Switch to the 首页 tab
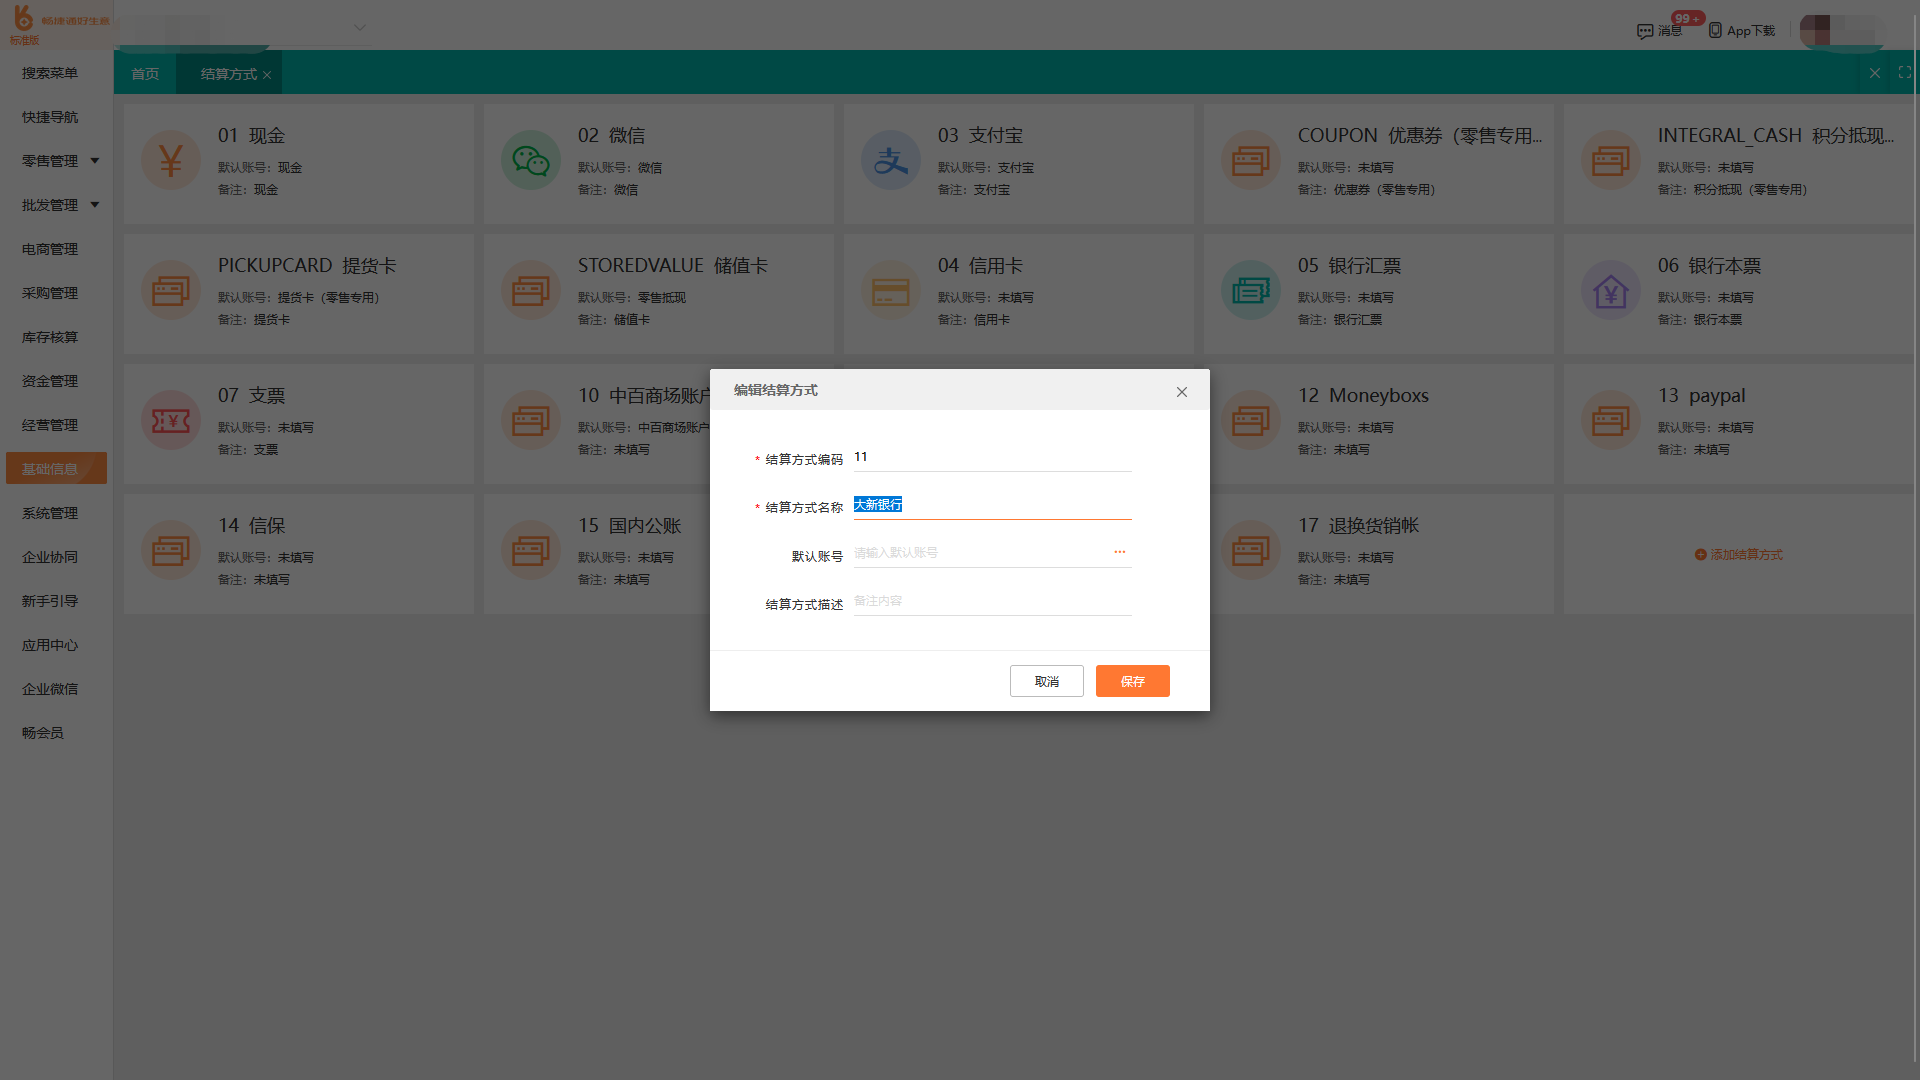1920x1080 pixels. tap(146, 73)
